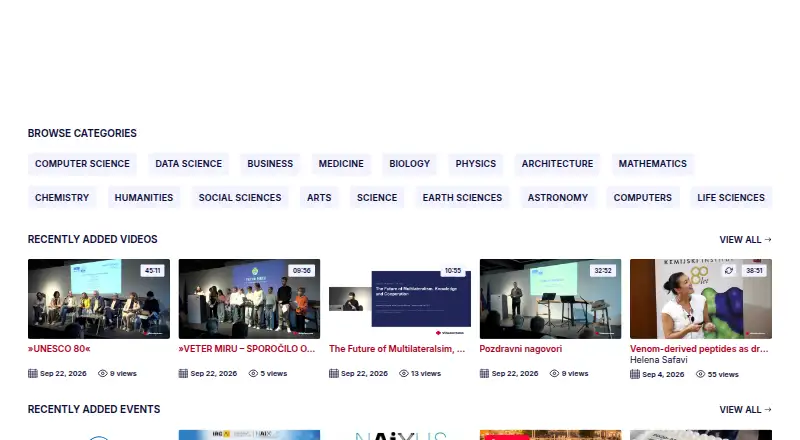Open Venom-derived peptides title link
Image resolution: width=800 pixels, height=440 pixels.
point(699,349)
